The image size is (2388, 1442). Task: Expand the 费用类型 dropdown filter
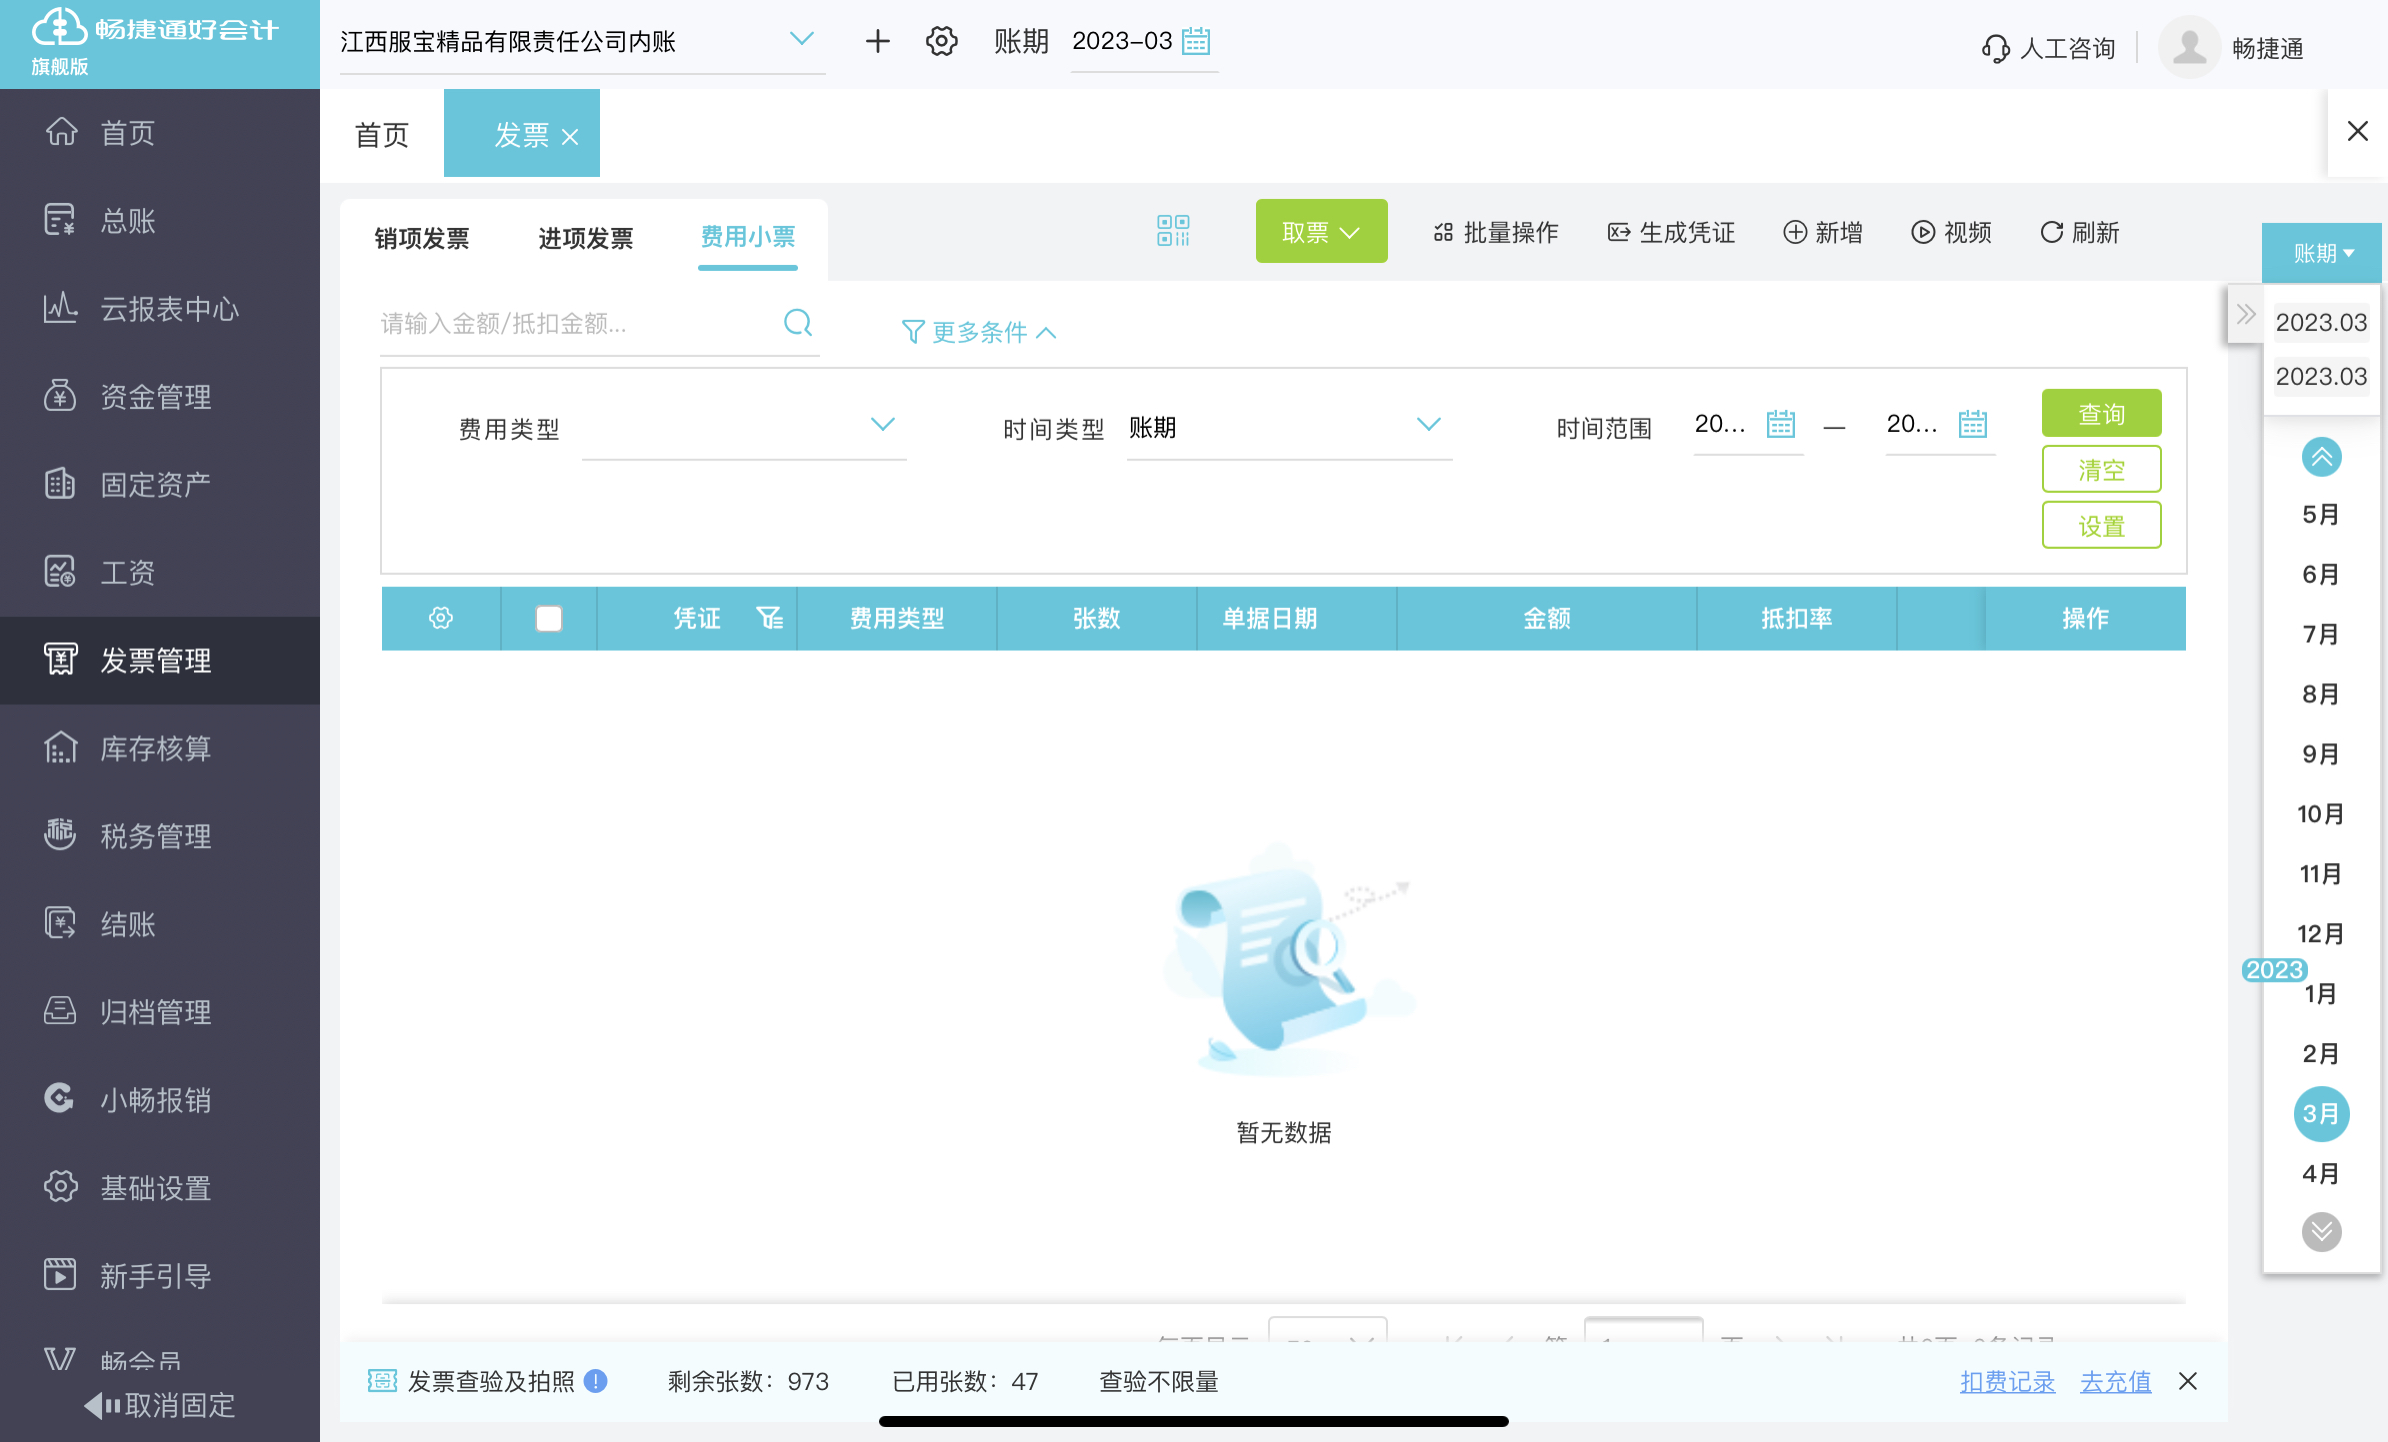click(884, 425)
